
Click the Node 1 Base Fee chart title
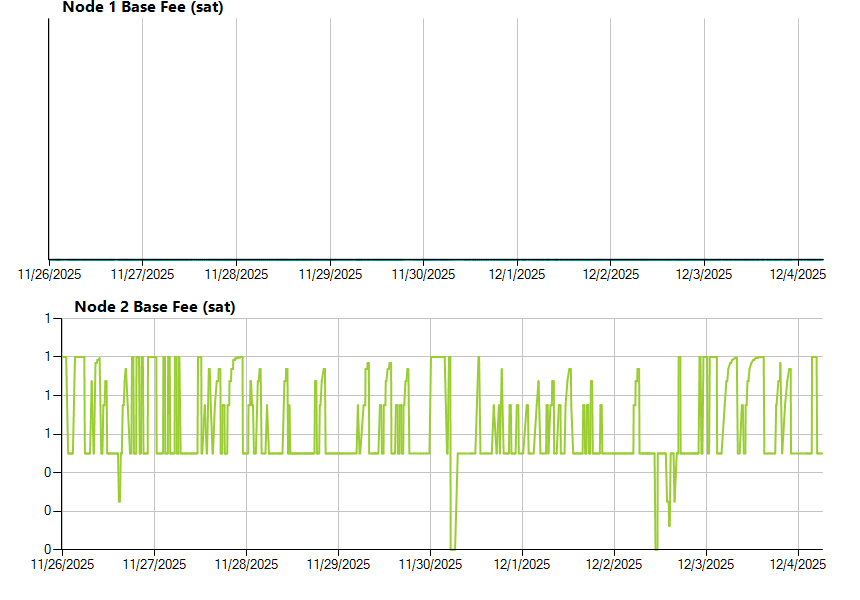(x=143, y=8)
